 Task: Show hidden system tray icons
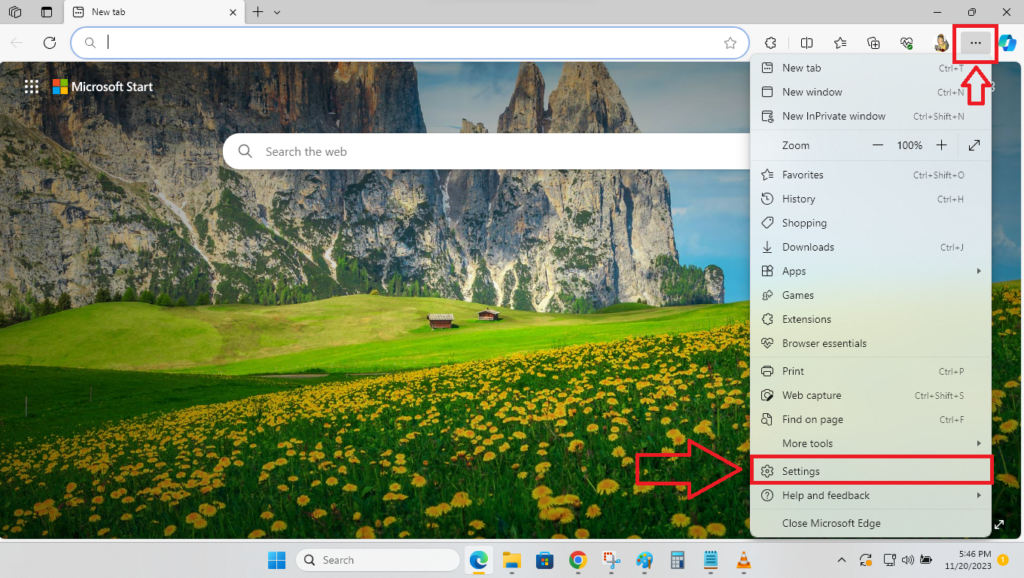coord(842,560)
